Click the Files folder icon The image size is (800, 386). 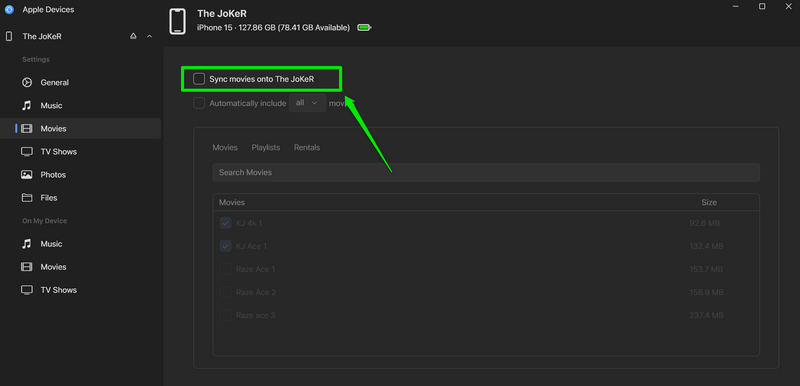pos(27,197)
